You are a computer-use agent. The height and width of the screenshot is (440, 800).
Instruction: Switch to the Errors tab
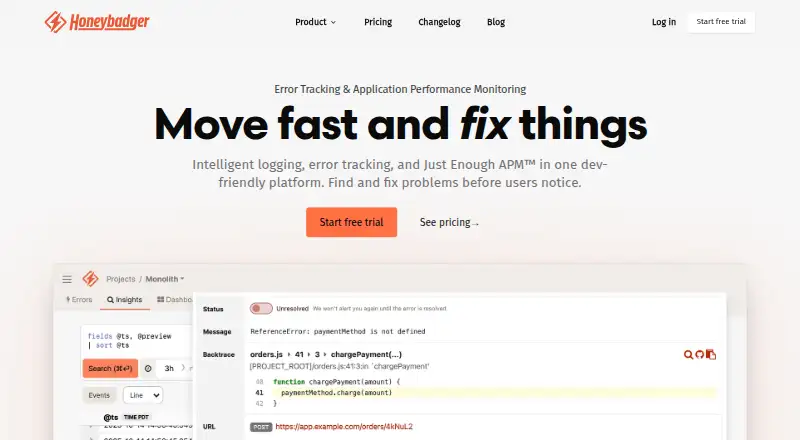coord(79,300)
